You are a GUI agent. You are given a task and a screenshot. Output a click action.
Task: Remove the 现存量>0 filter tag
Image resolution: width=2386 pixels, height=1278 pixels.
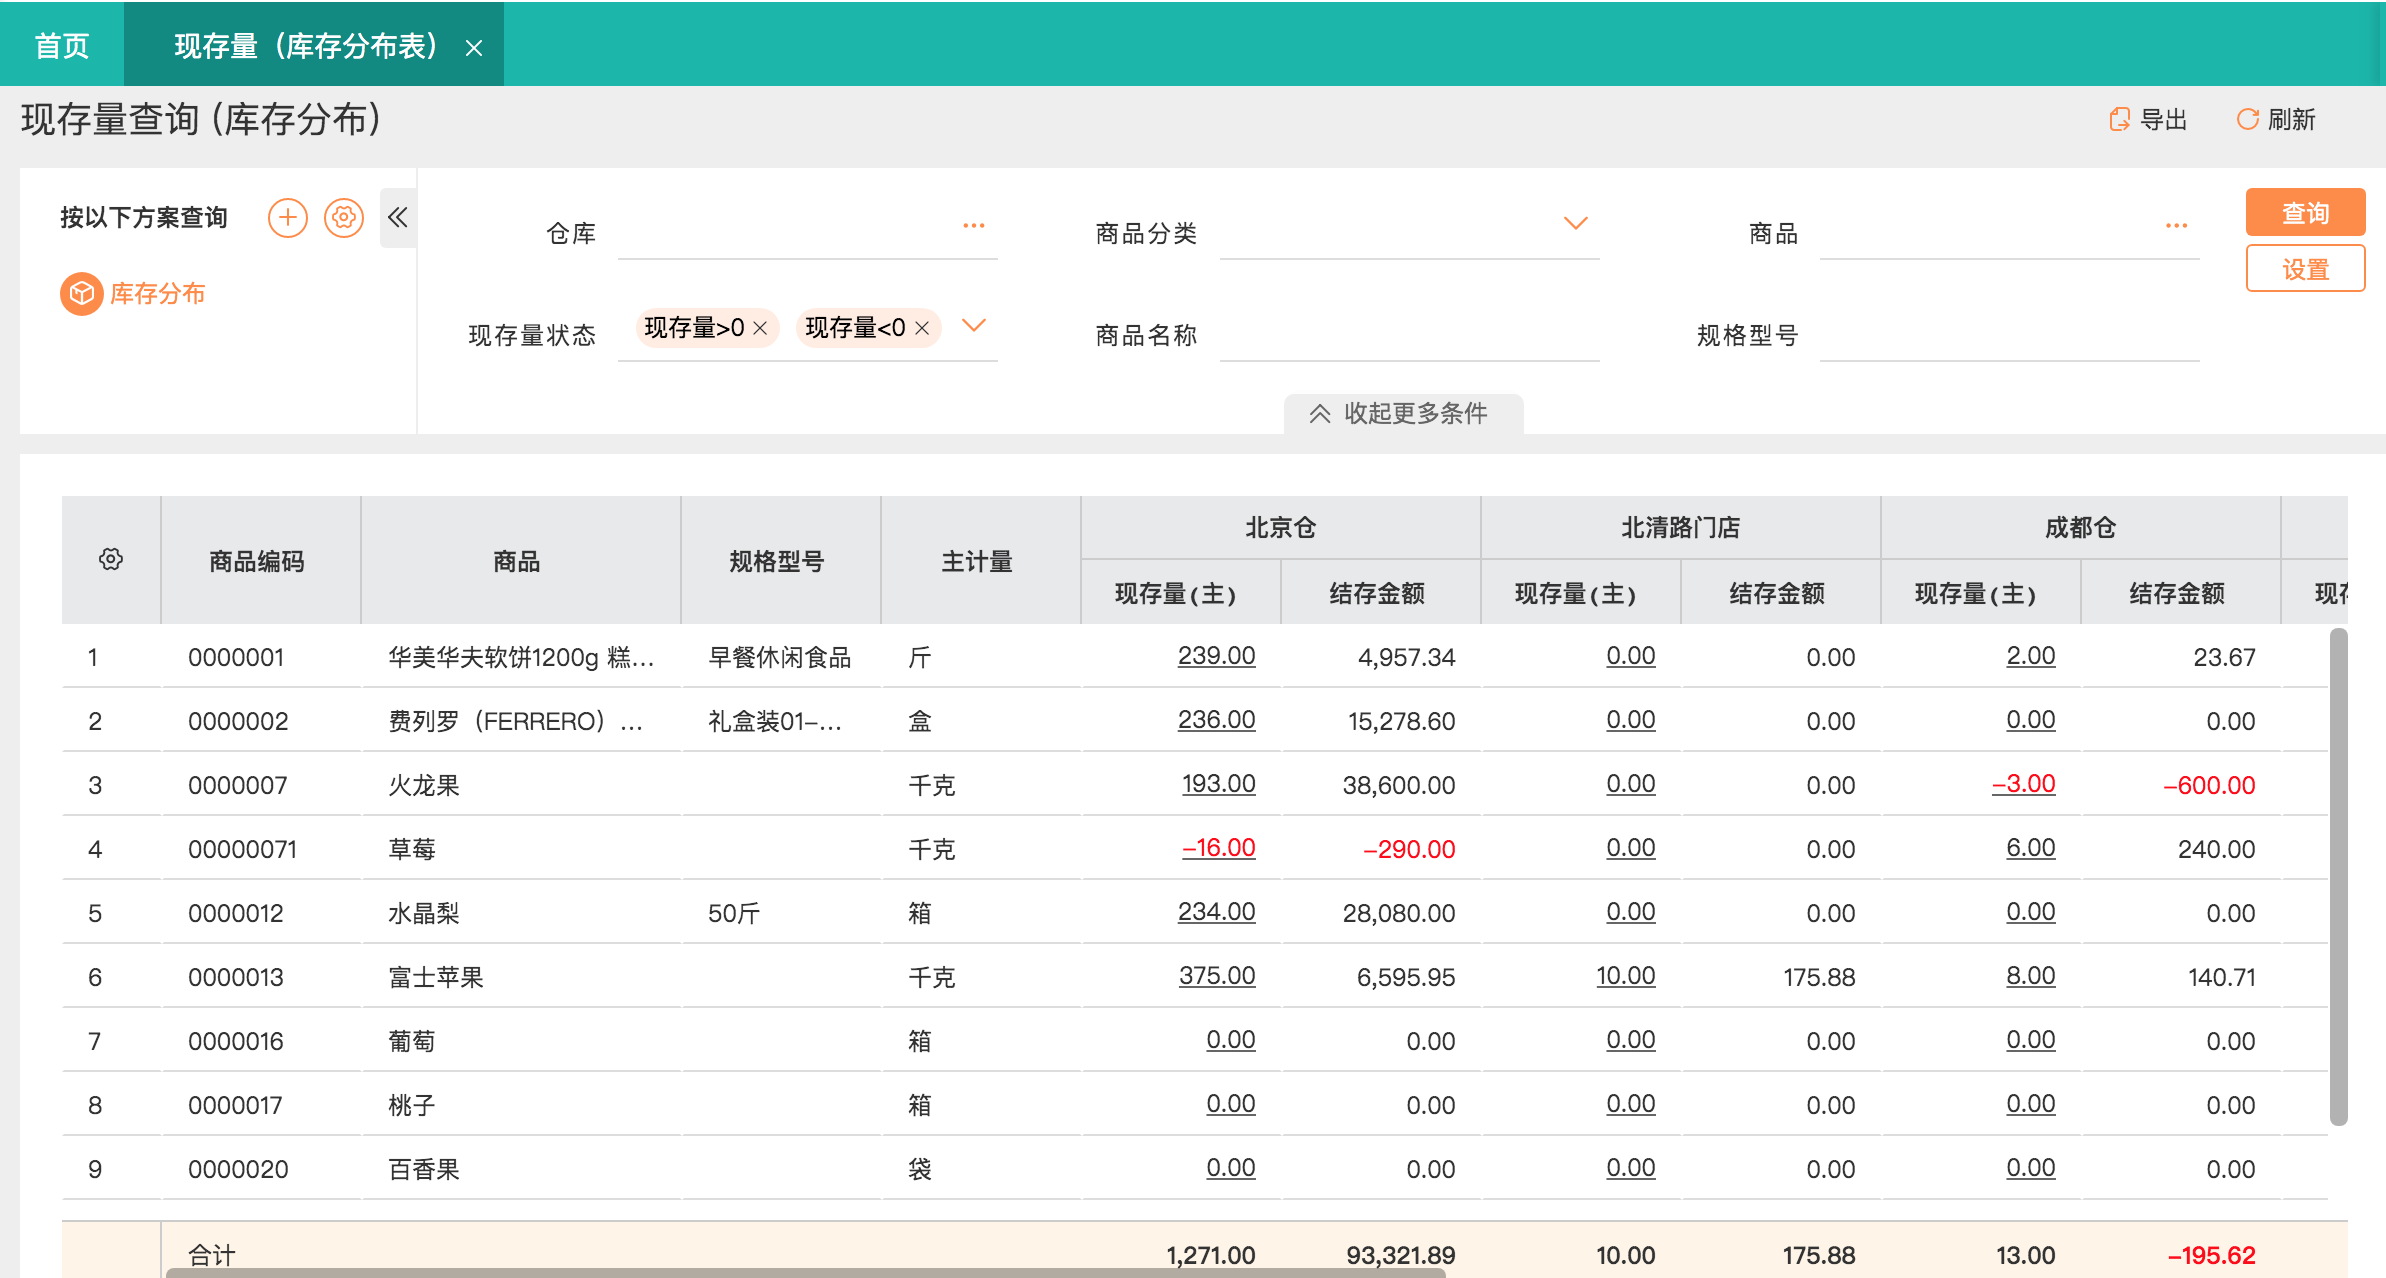756,328
